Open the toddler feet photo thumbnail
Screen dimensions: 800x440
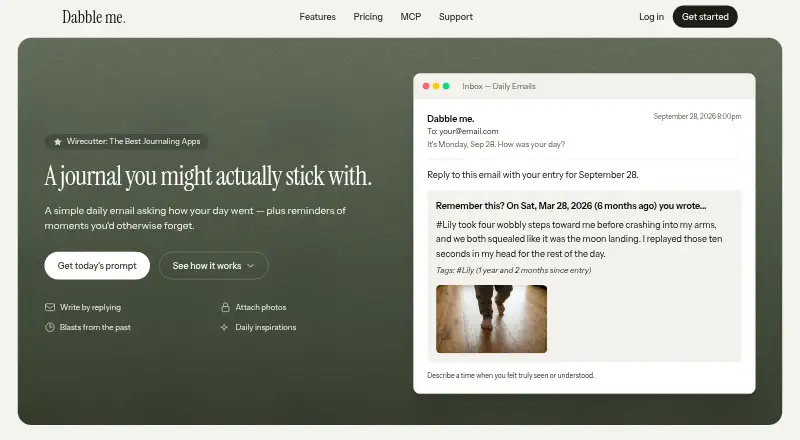491,319
